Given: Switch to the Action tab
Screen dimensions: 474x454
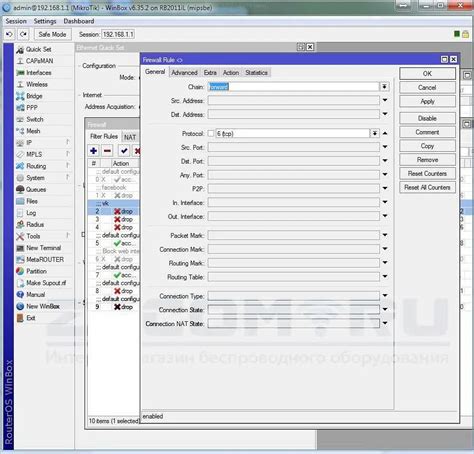Looking at the screenshot, I should (x=231, y=73).
